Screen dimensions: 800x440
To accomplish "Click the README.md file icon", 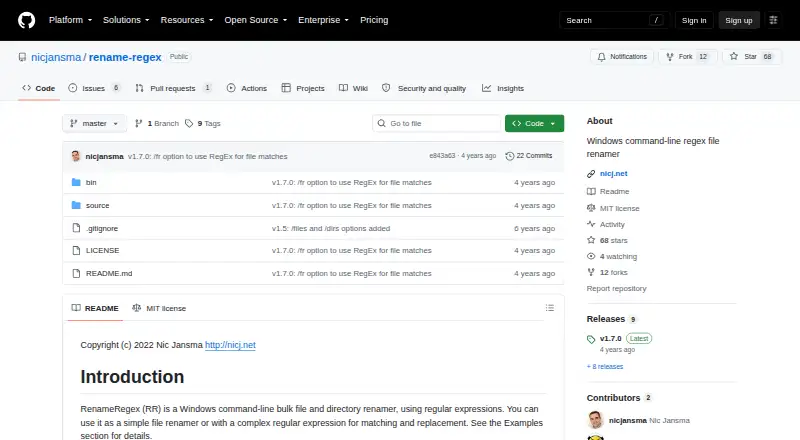I will click(76, 274).
